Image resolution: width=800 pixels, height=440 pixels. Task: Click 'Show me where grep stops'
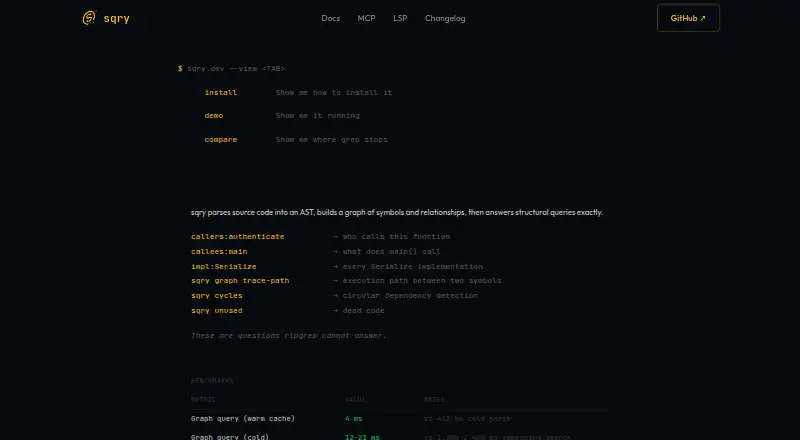pos(331,139)
